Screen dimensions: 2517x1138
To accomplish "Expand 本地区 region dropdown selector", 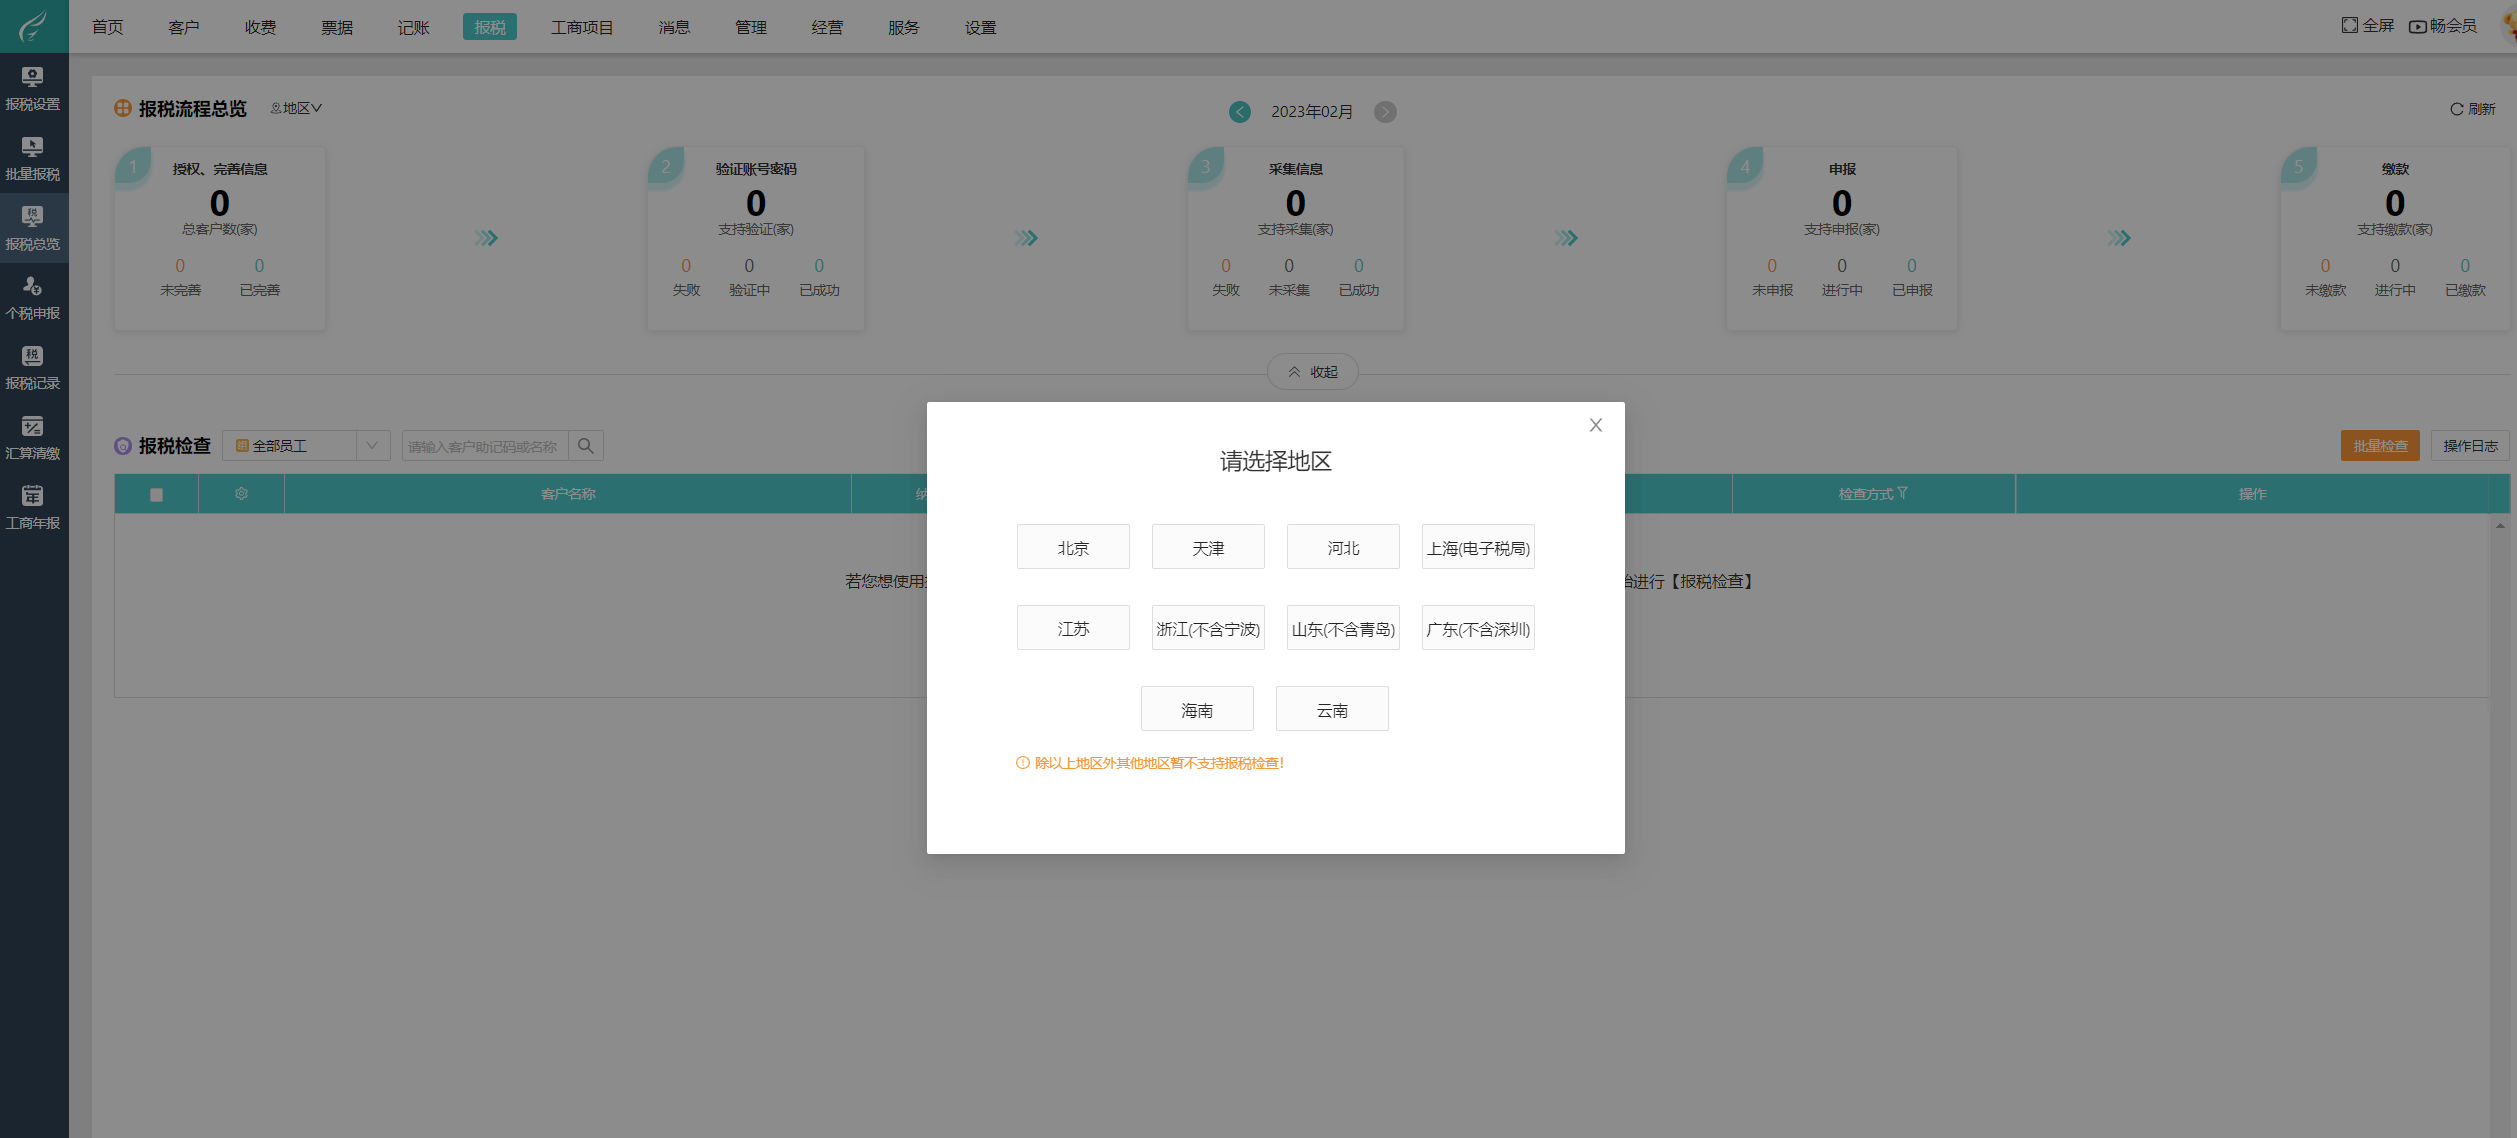I will [297, 108].
